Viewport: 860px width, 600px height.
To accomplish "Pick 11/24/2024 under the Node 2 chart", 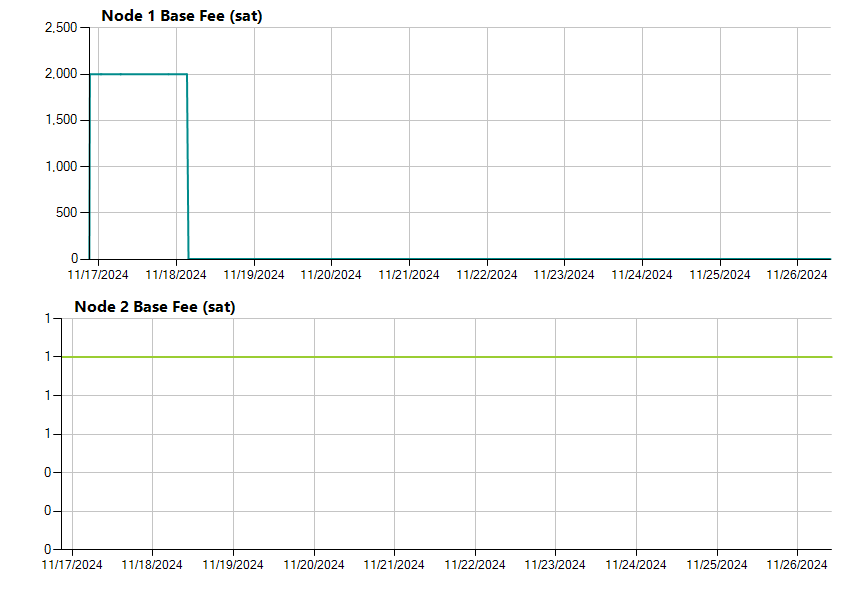I will pyautogui.click(x=636, y=564).
